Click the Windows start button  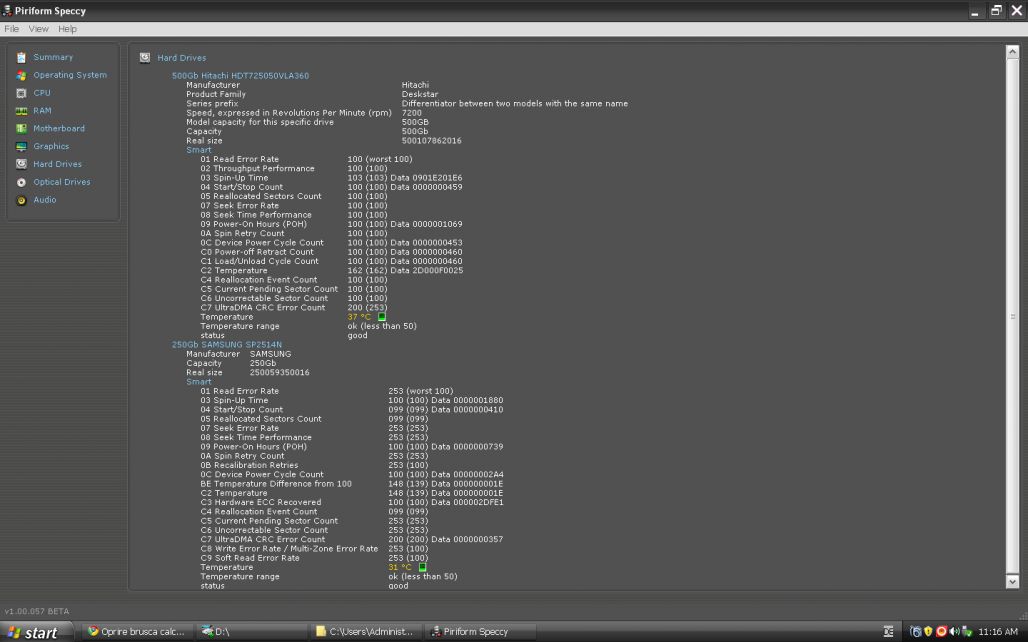[x=36, y=632]
